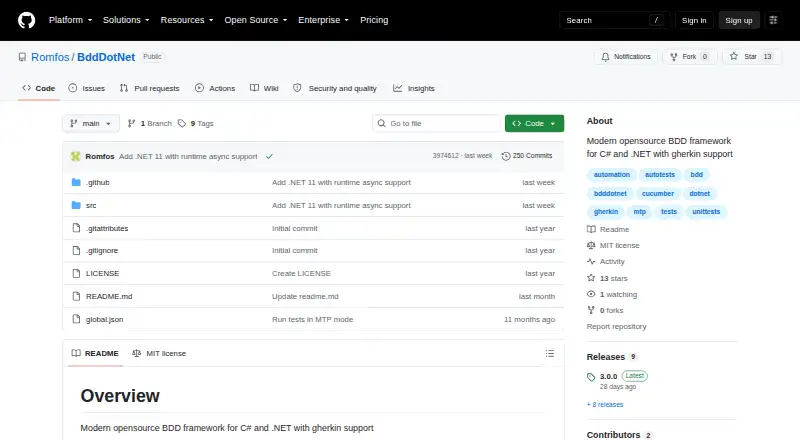This screenshot has height=440, width=800.
Task: Open the .github folder icon
Action: pyautogui.click(x=77, y=182)
